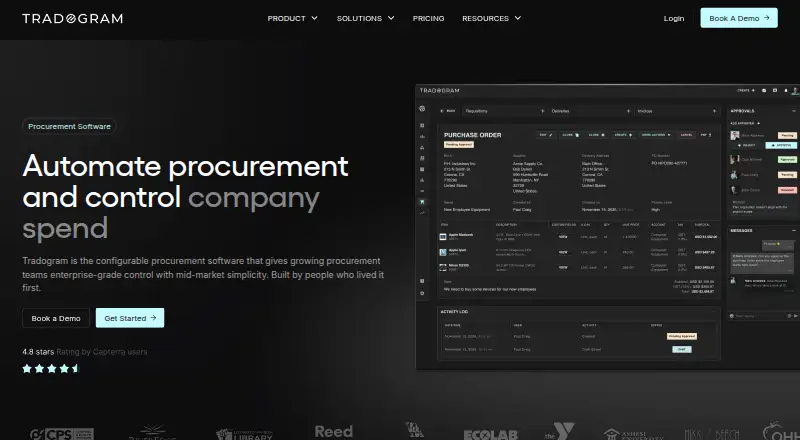Click the Reject button in the Approvals panel

coord(747,145)
